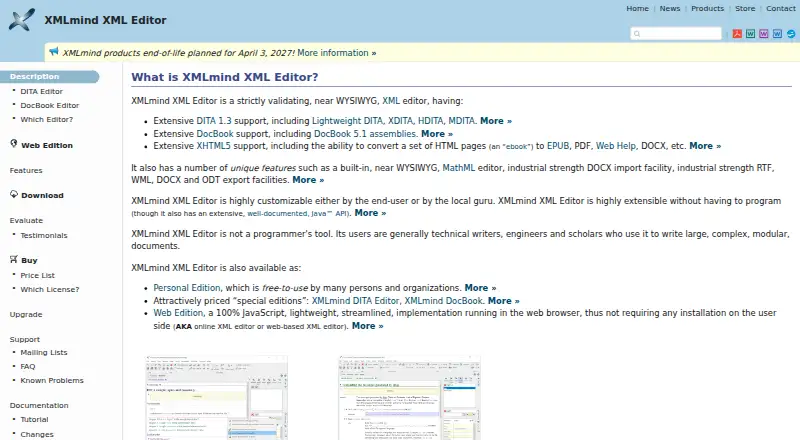
Task: Click the green W document icon
Action: pos(751,34)
